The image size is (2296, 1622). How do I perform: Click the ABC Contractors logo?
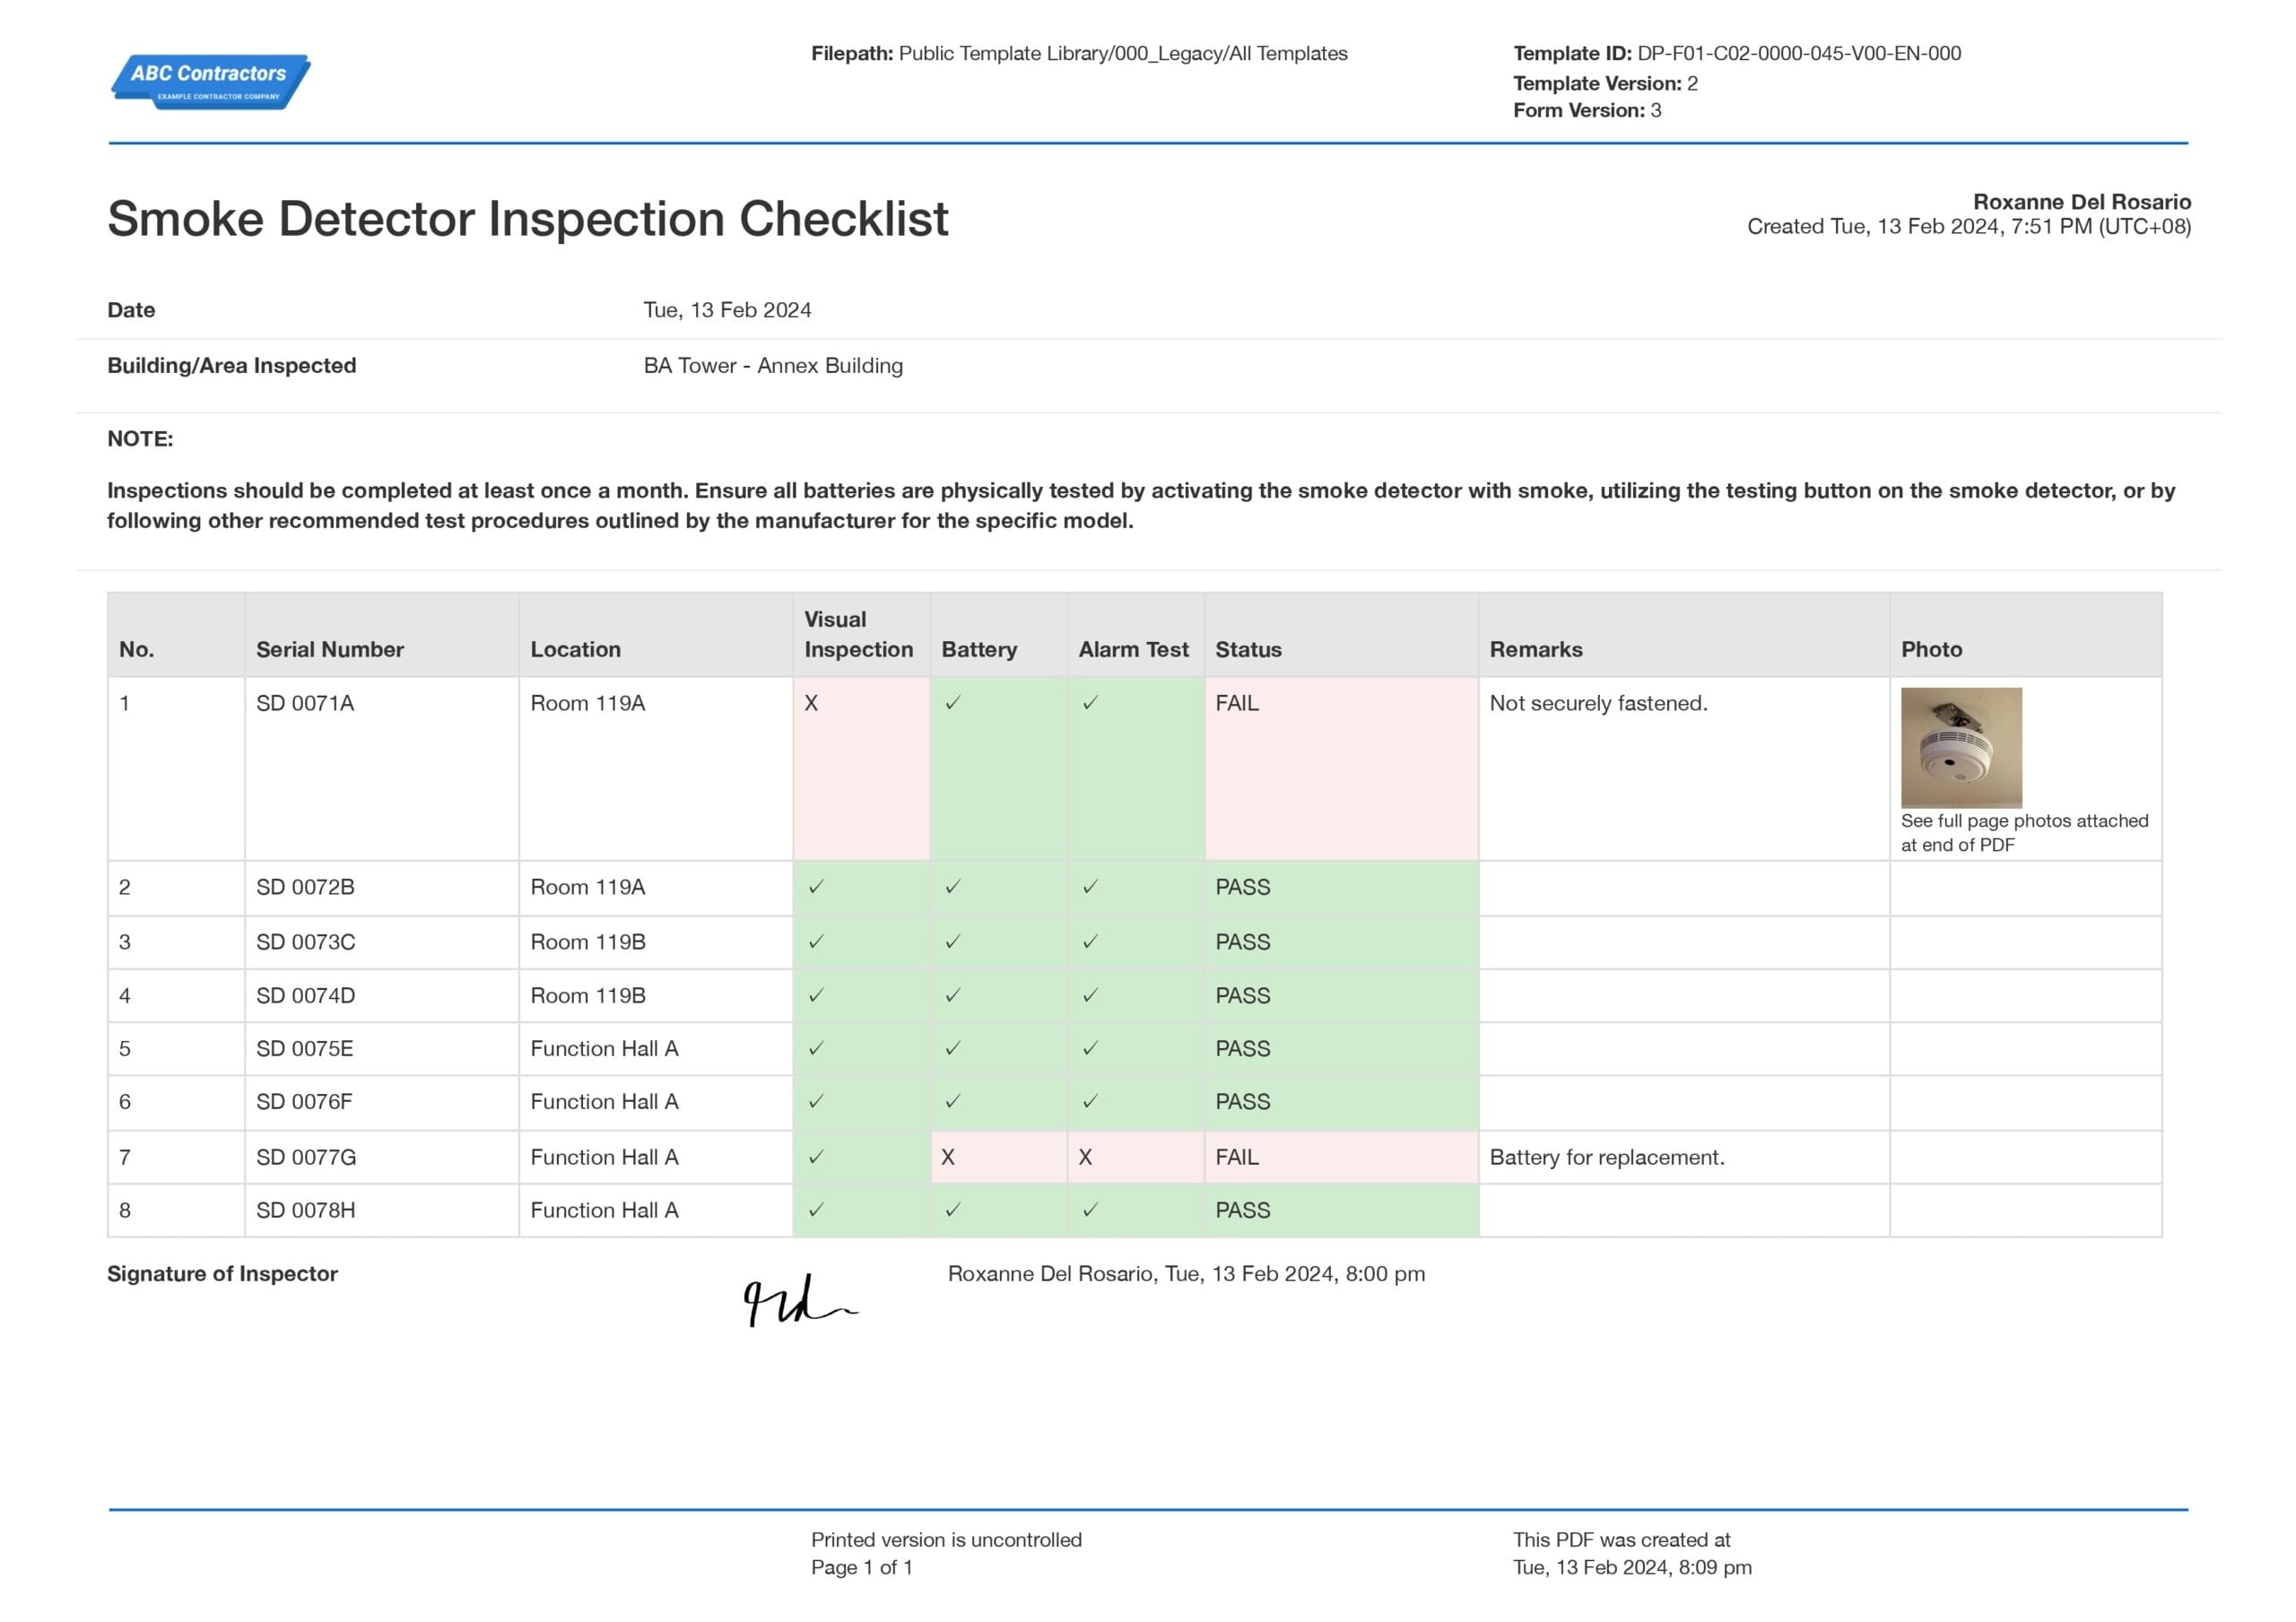point(211,80)
